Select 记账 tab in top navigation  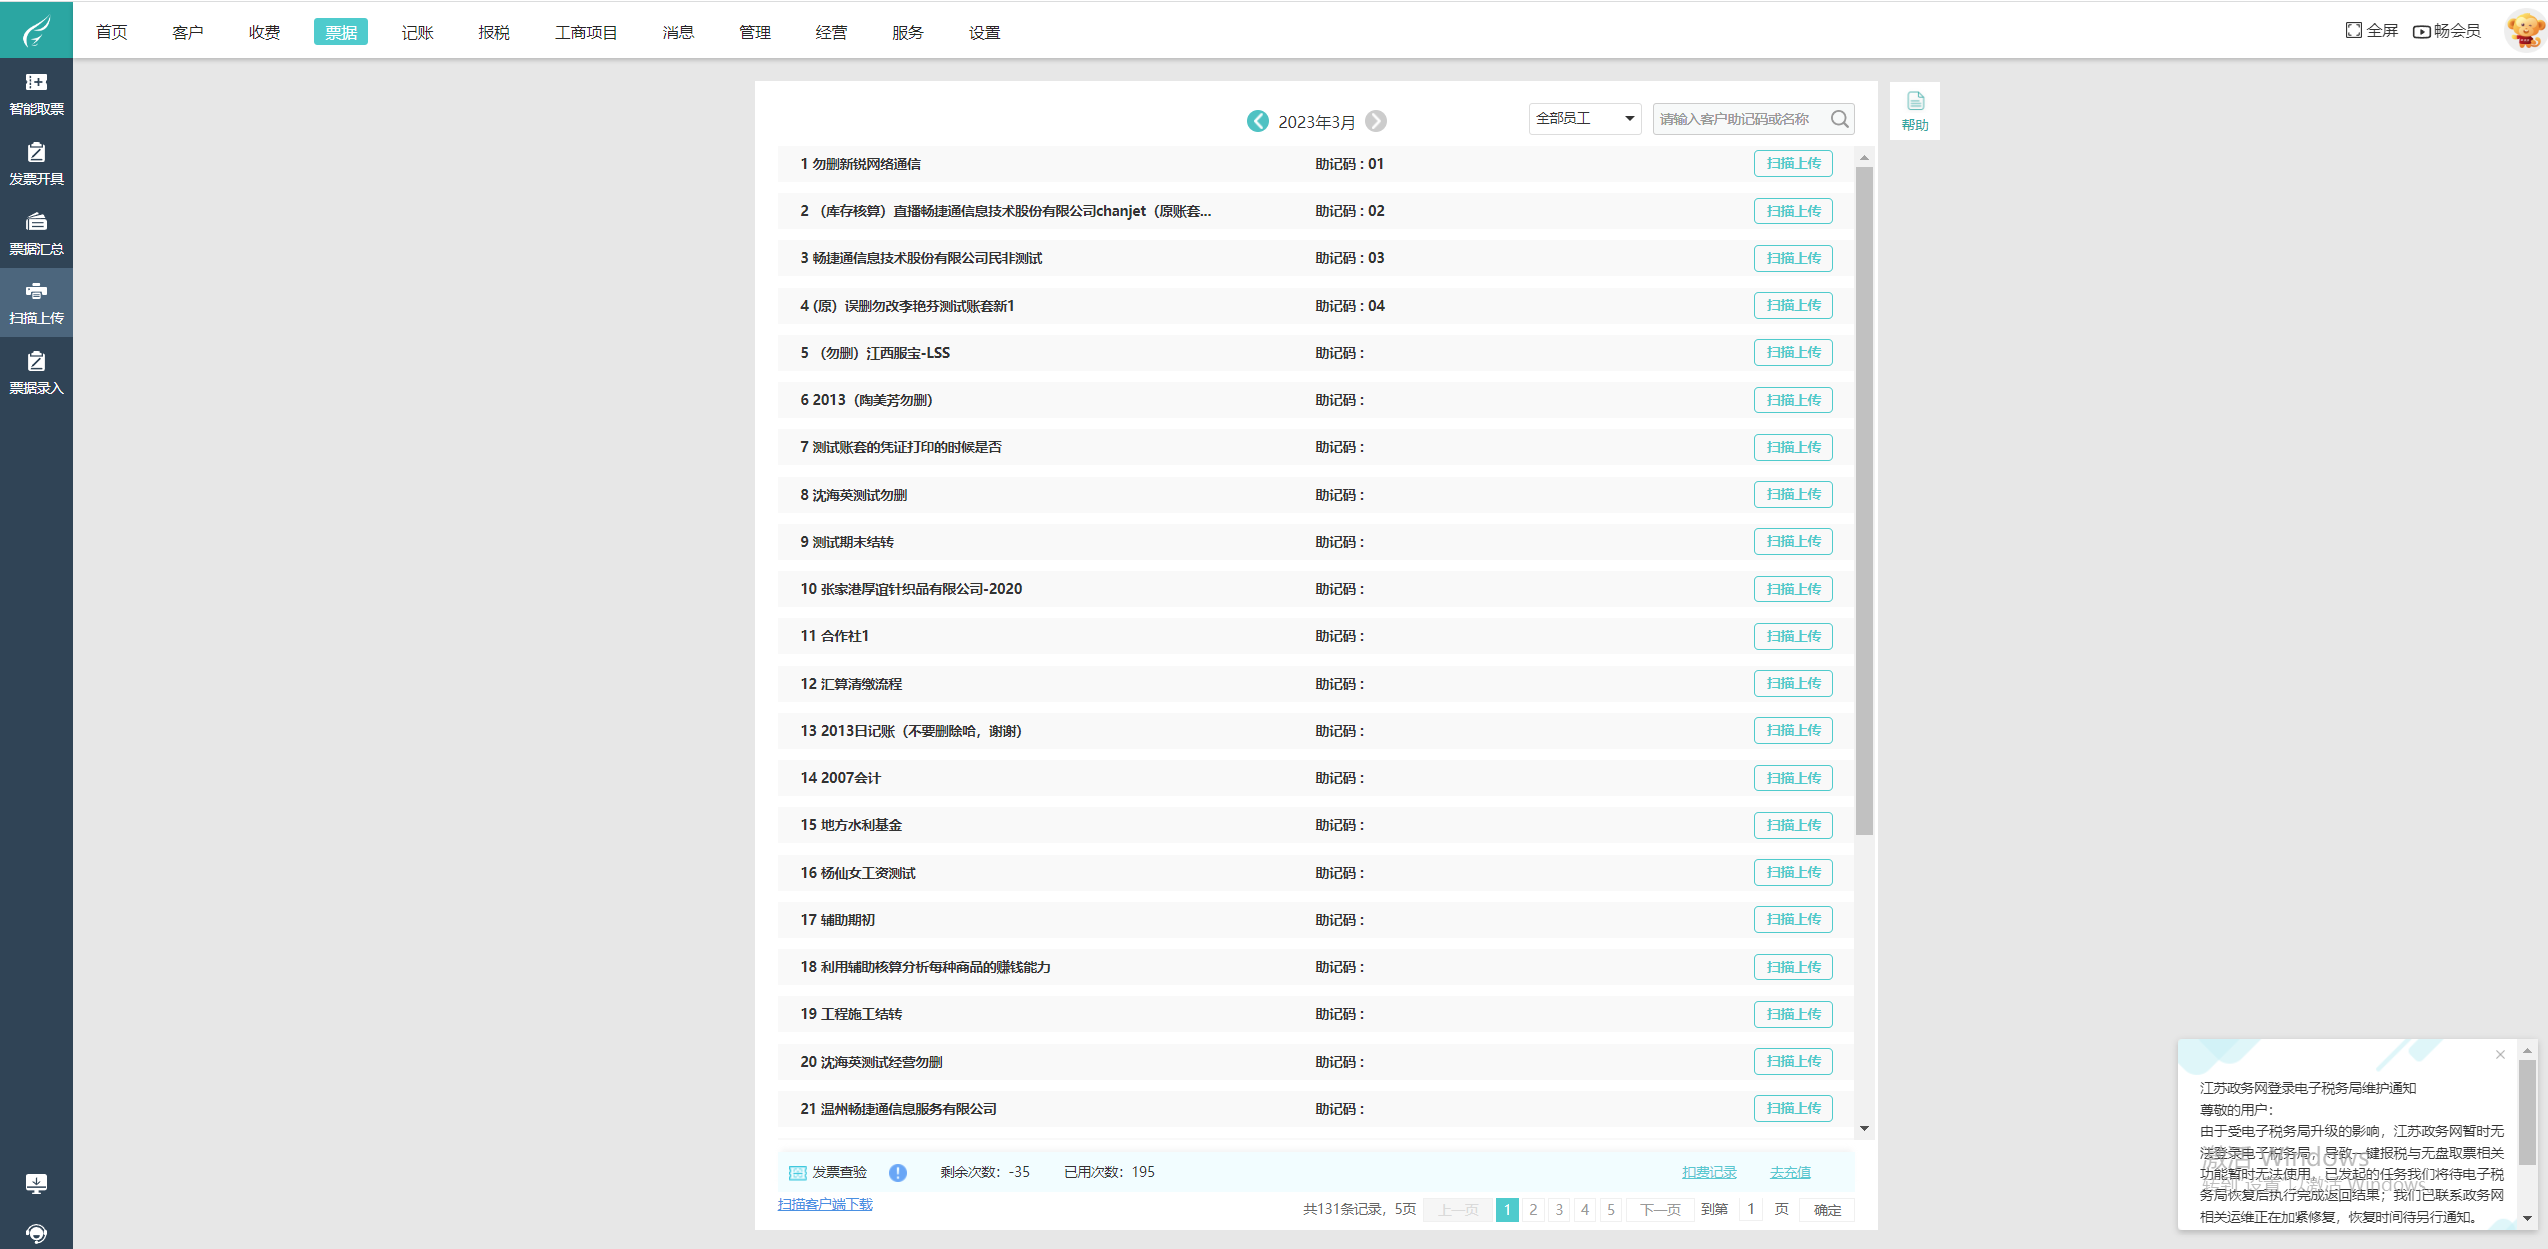tap(418, 32)
